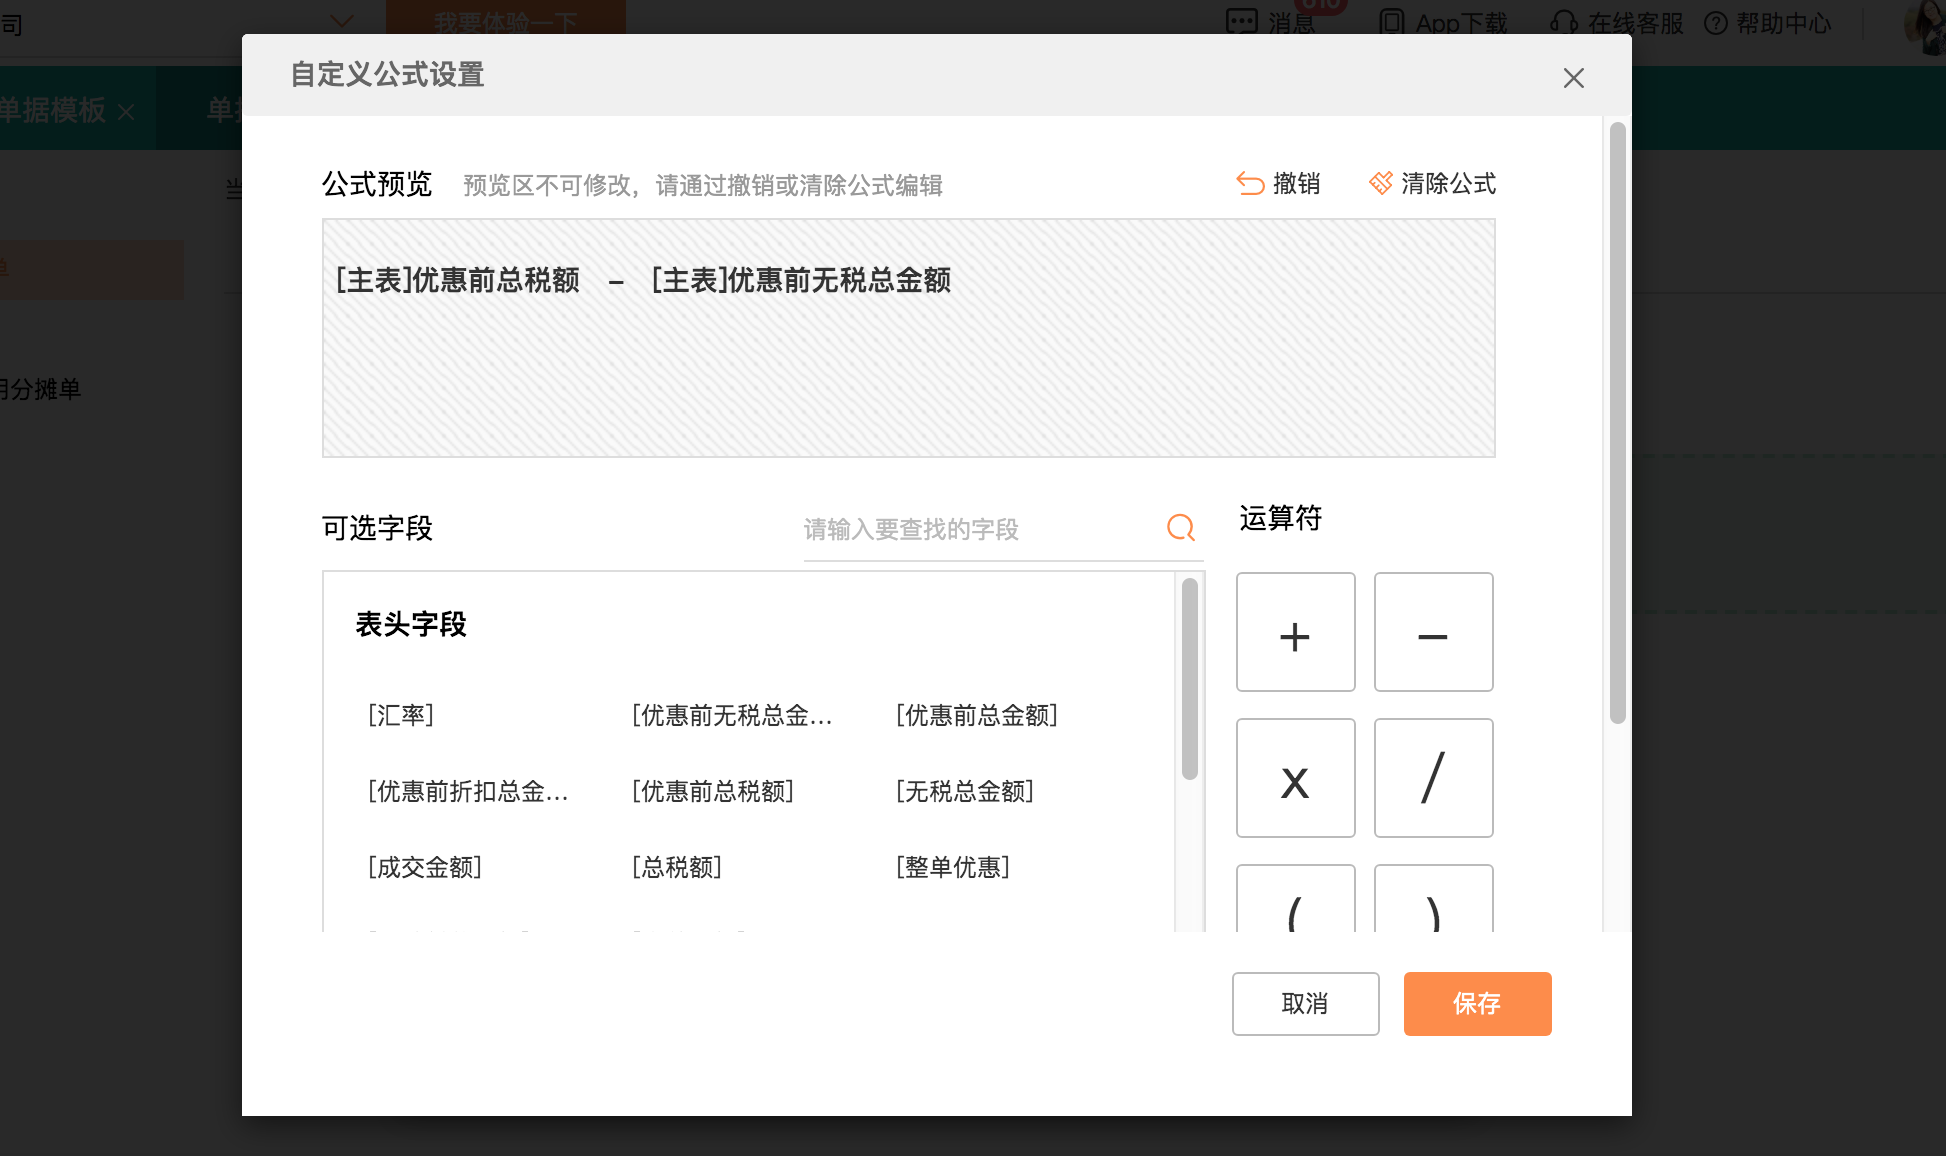
Task: Click the multiplication operator × icon
Action: (x=1292, y=778)
